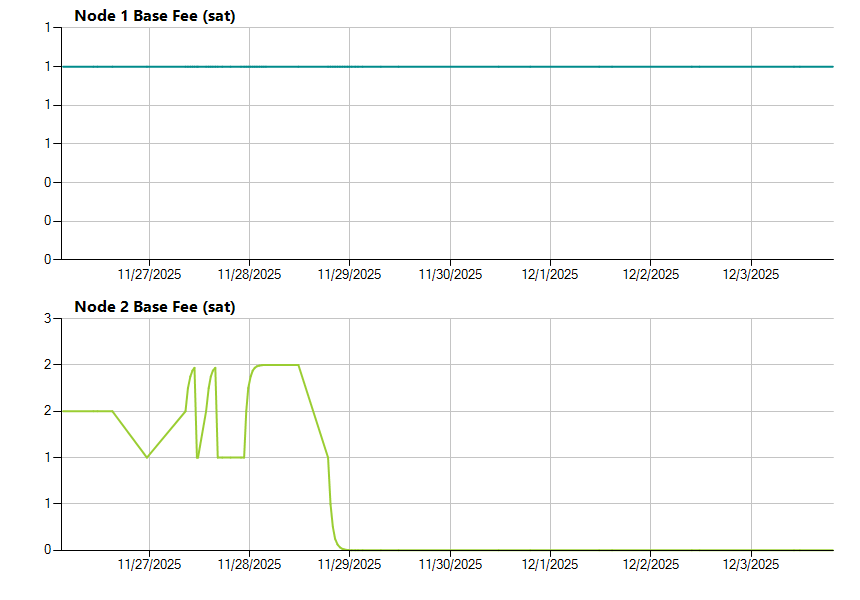Screen dimensions: 860x600
Task: Pick 12/2/2025 on the Node 1 date axis
Action: [651, 274]
